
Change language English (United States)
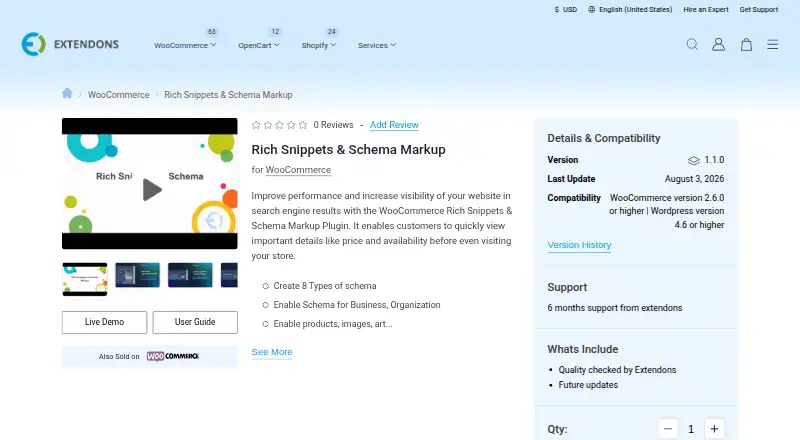(635, 9)
